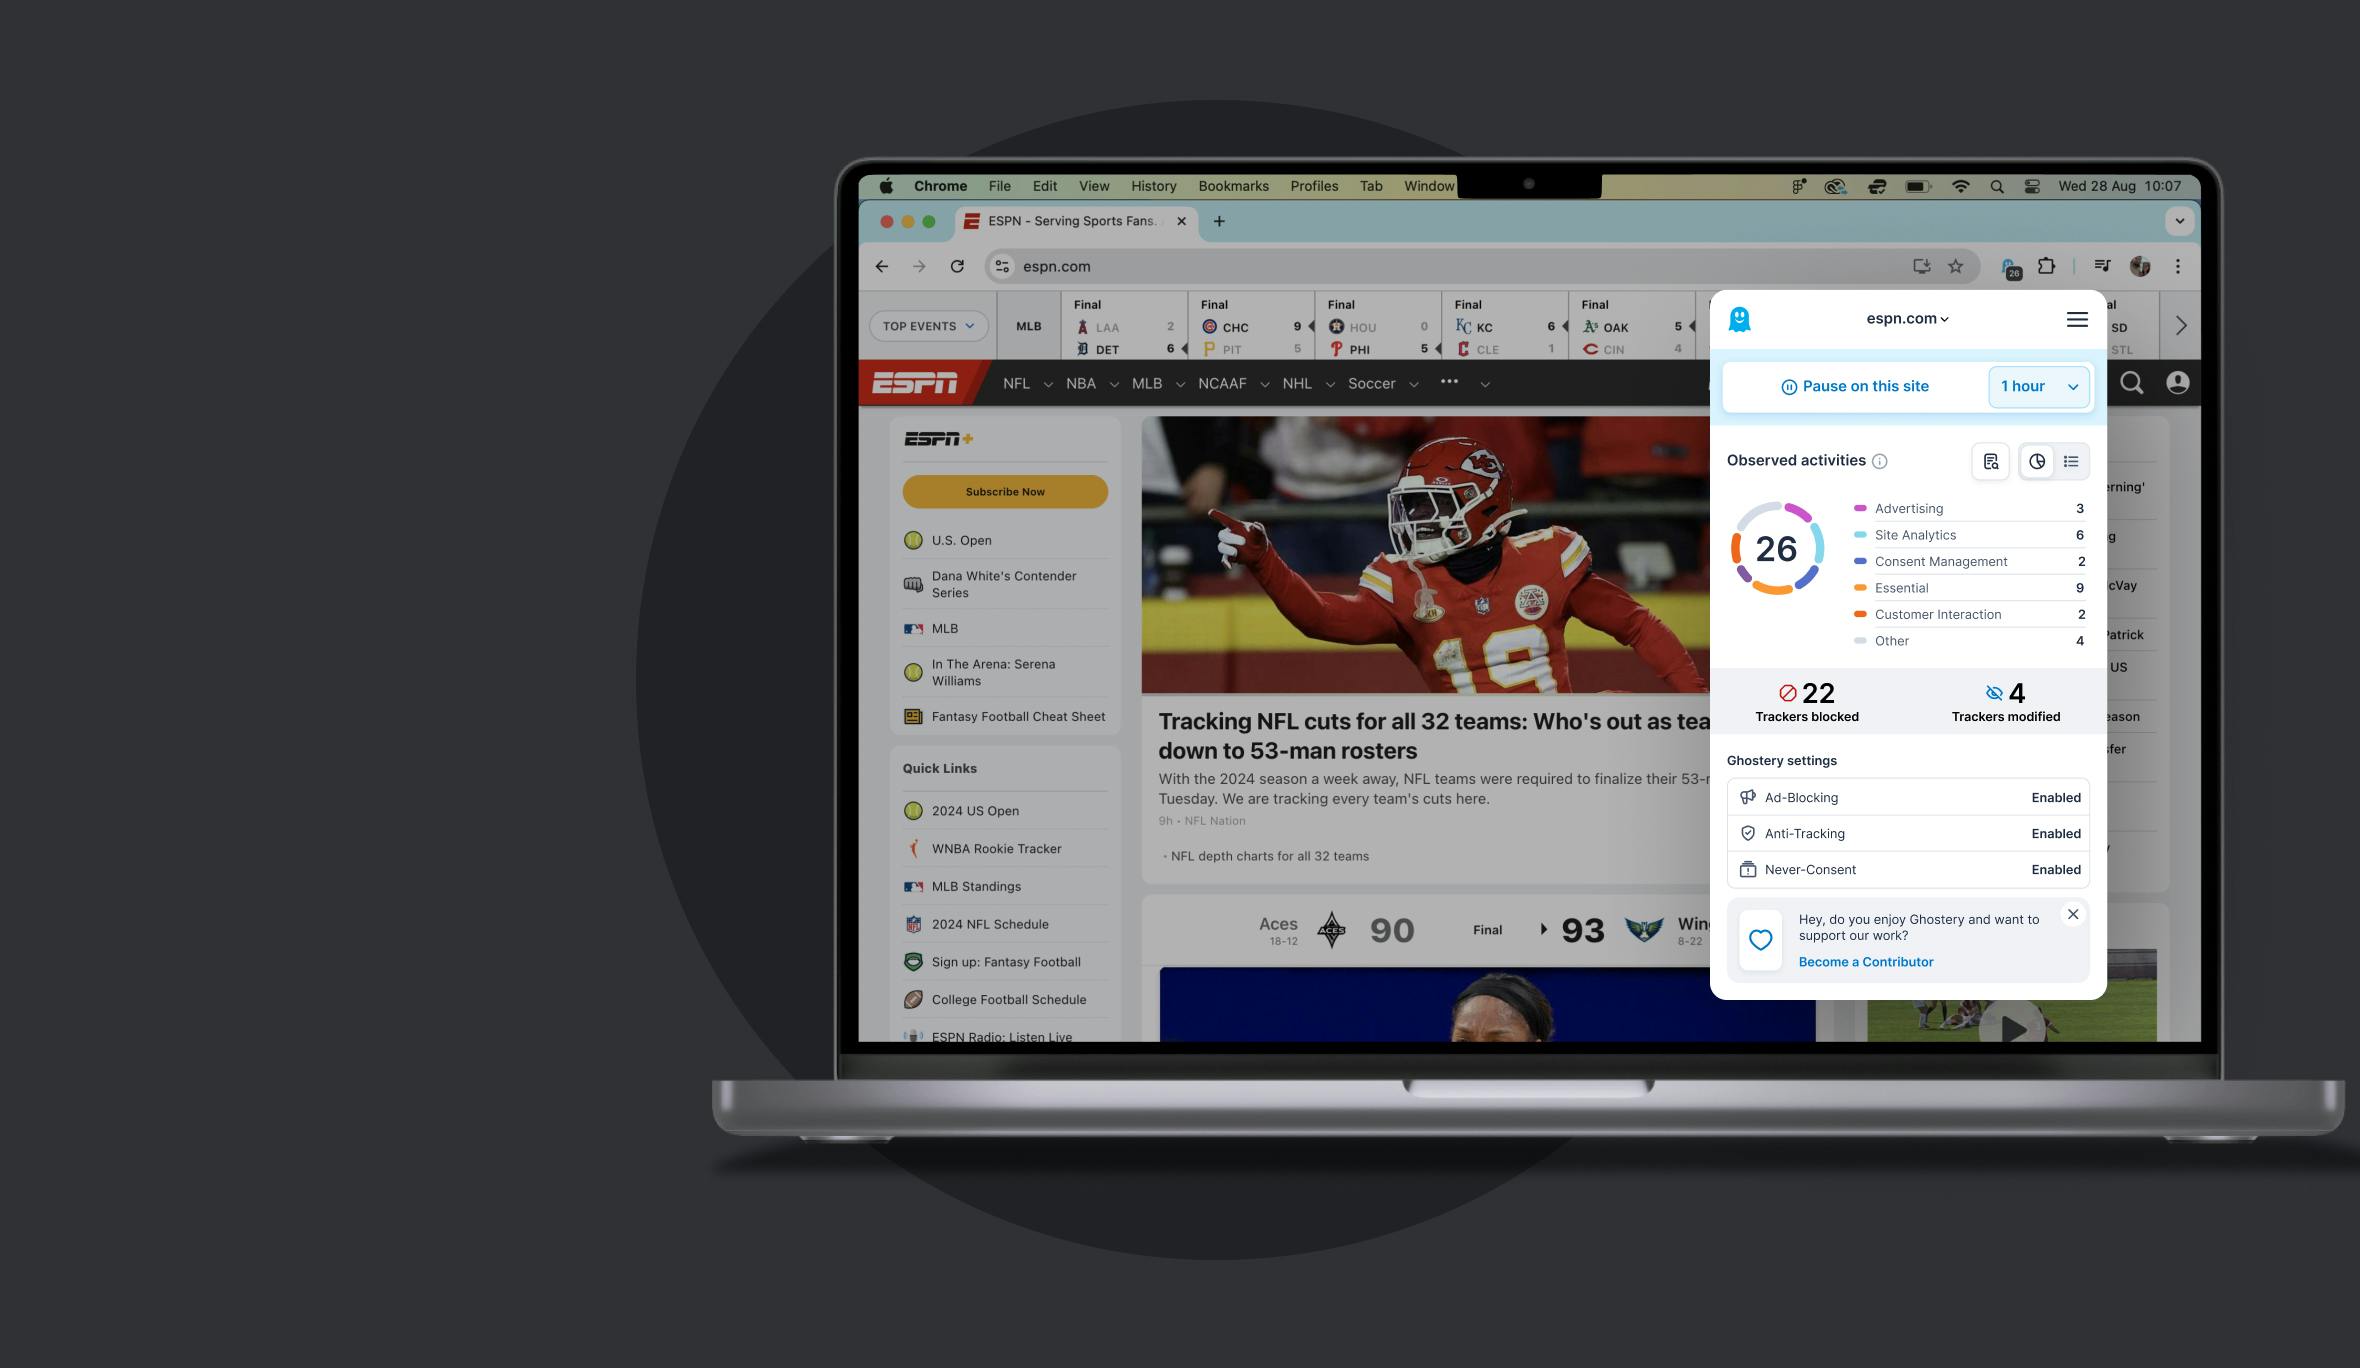The width and height of the screenshot is (2360, 1368).
Task: Click the Anti-Tracking enabled status icon
Action: [x=1748, y=832]
